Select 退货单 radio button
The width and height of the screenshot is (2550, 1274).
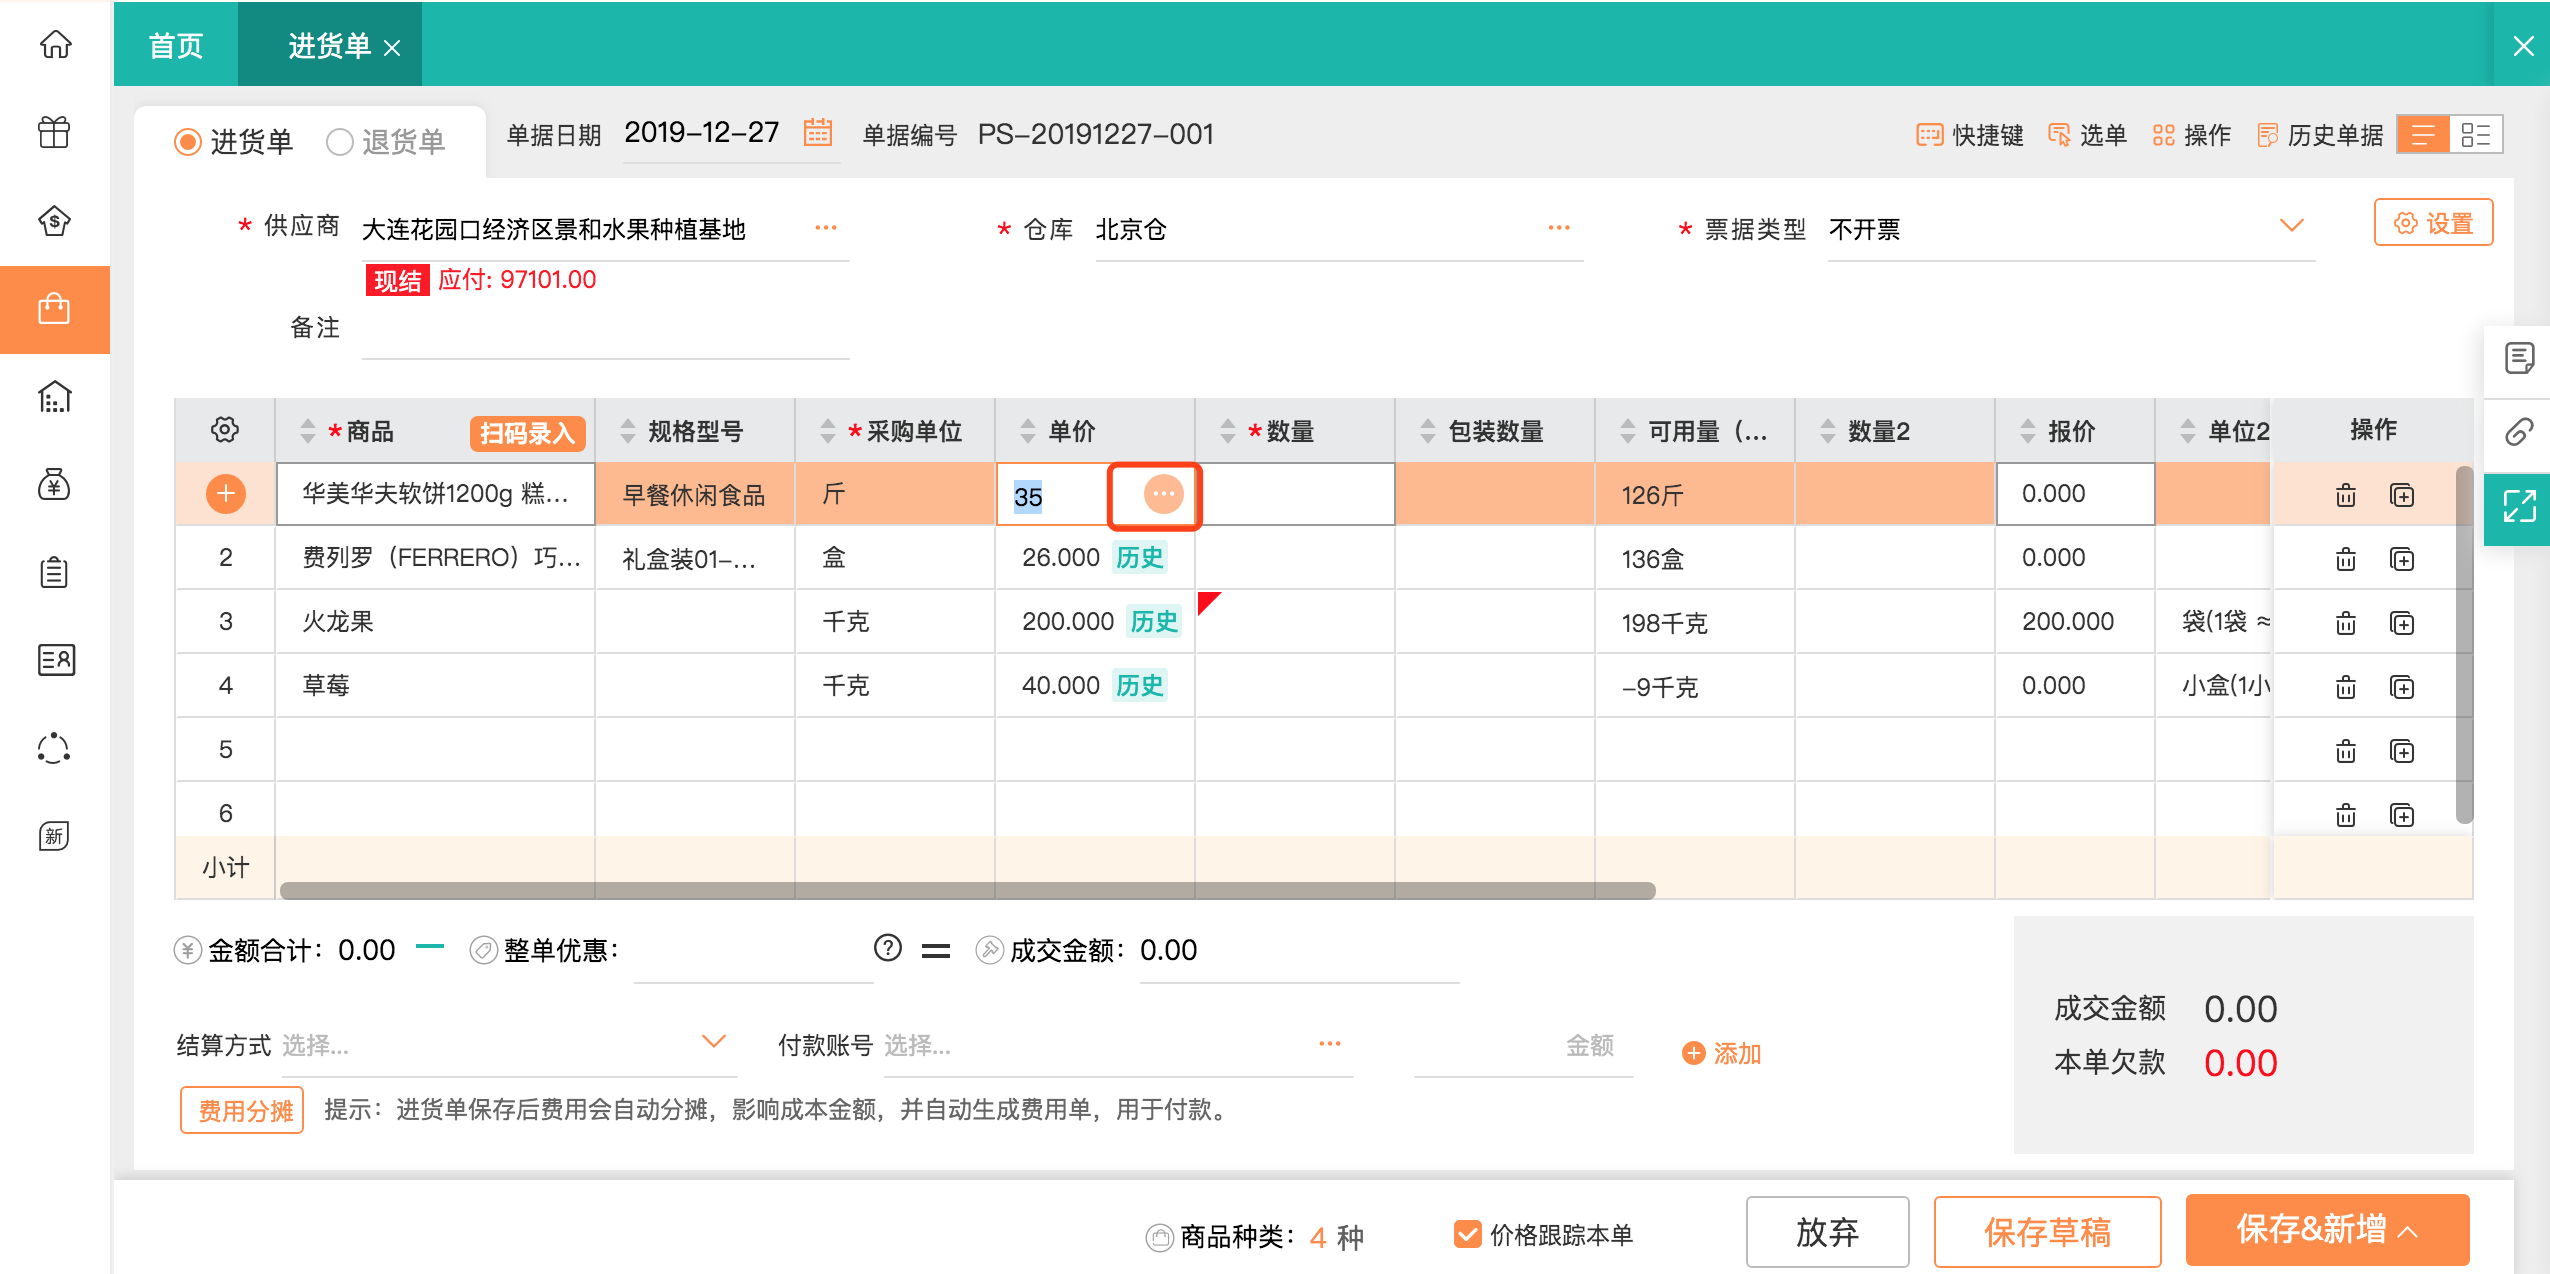point(342,137)
